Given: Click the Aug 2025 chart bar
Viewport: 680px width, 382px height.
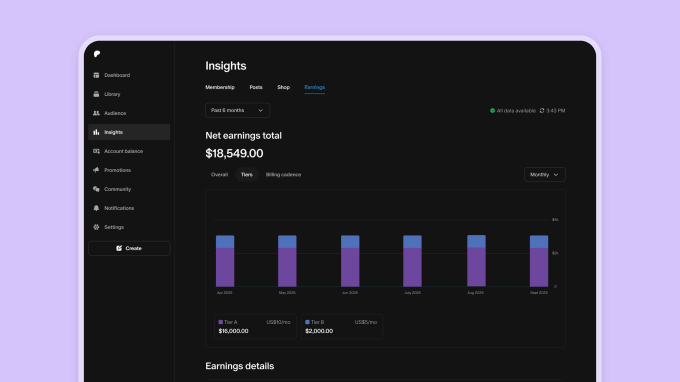Looking at the screenshot, I should 476,261.
